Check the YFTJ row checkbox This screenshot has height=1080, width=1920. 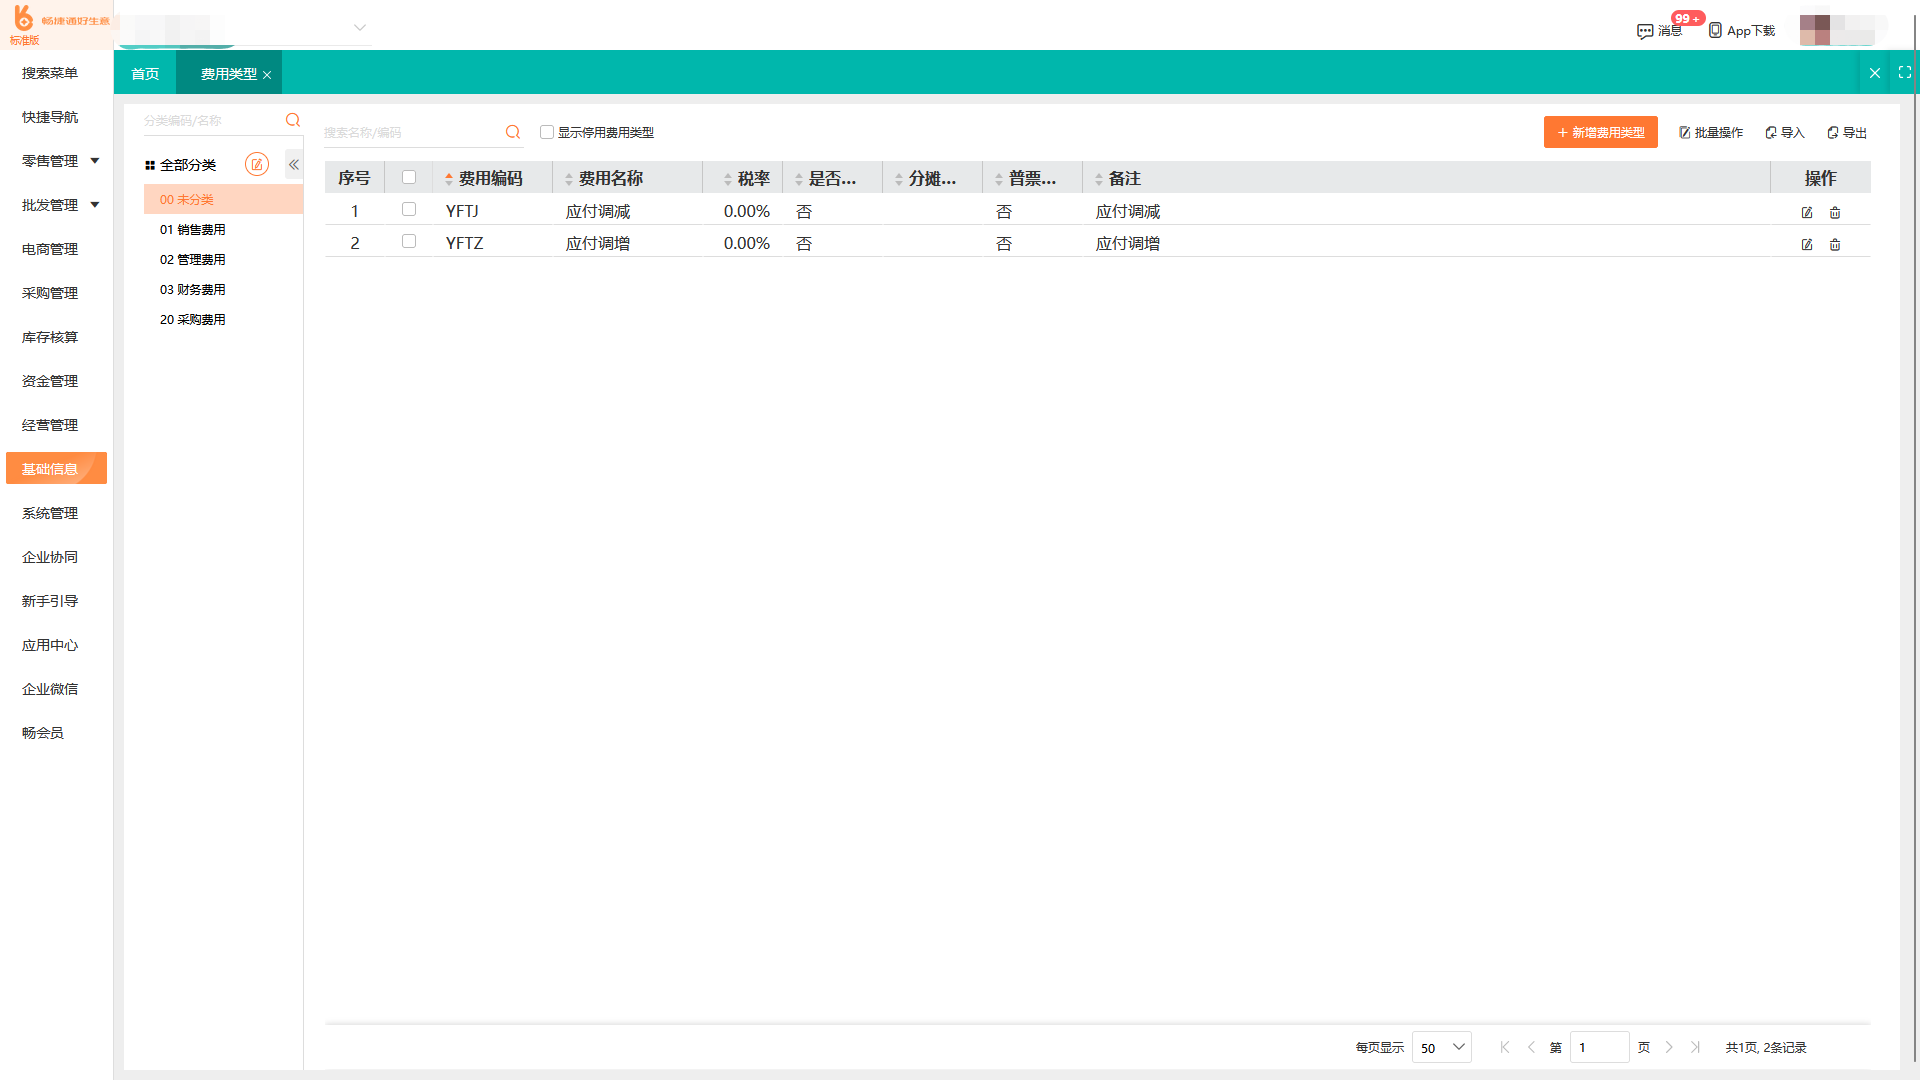click(409, 210)
